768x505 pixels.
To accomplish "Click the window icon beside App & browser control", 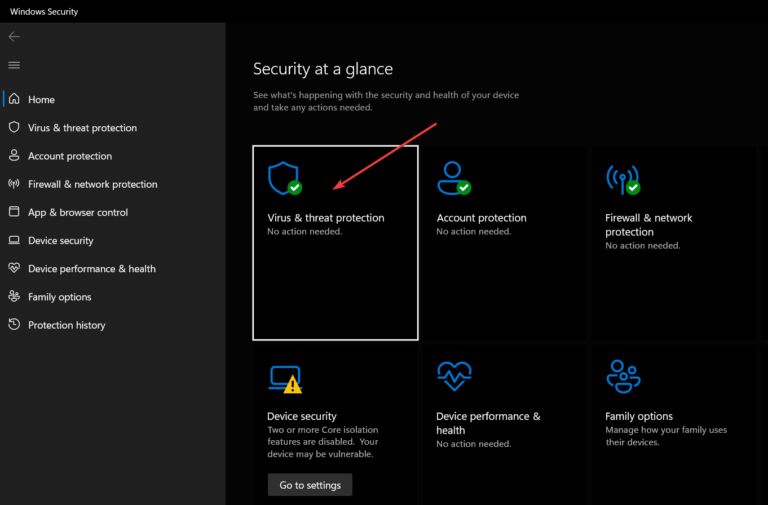I will (14, 212).
